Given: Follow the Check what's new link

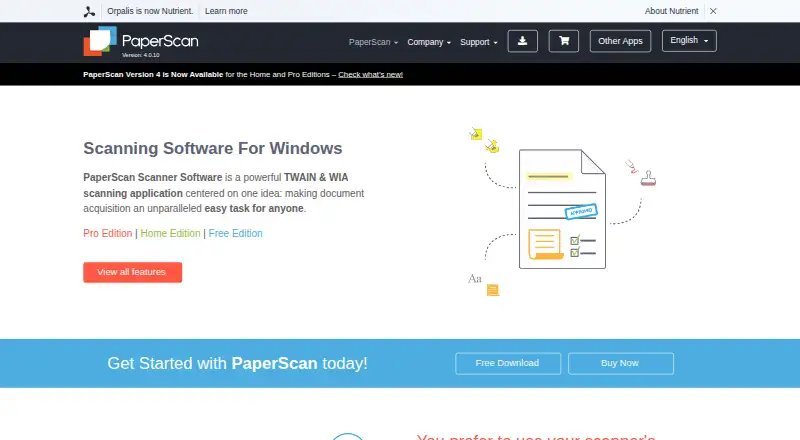Looking at the screenshot, I should point(370,75).
